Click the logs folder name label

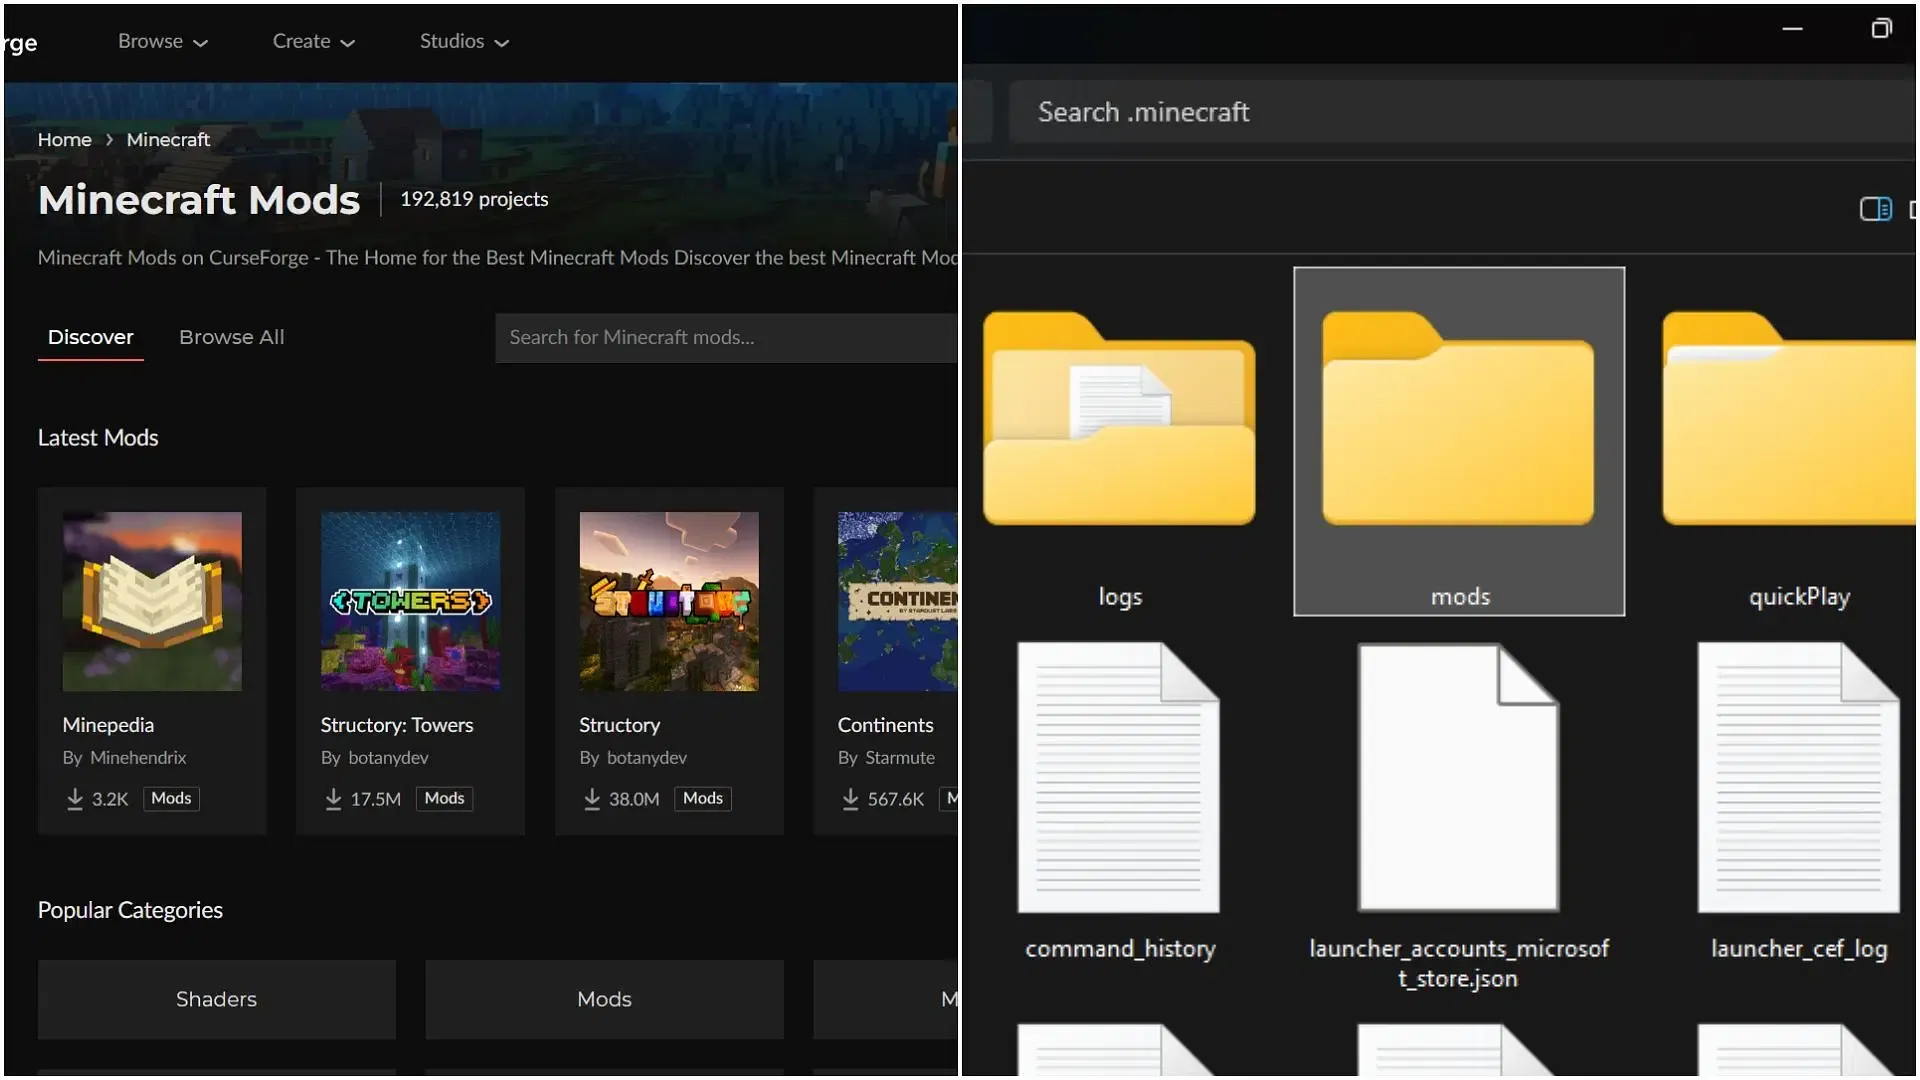point(1120,597)
